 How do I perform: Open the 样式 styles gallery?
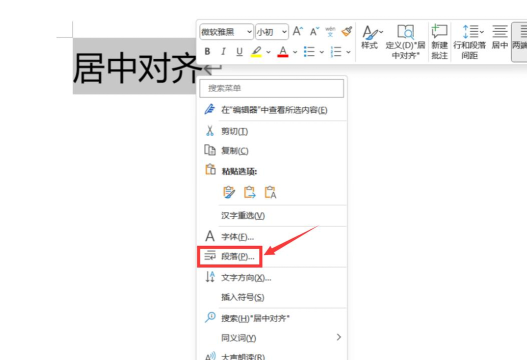[x=371, y=37]
